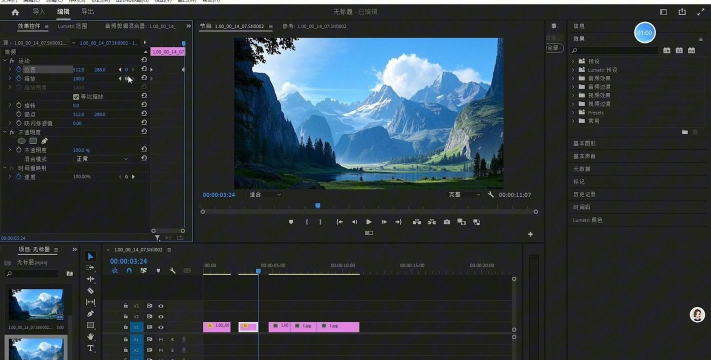The image size is (711, 360).
Task: Open playback resolution dropdown
Action: pos(464,195)
